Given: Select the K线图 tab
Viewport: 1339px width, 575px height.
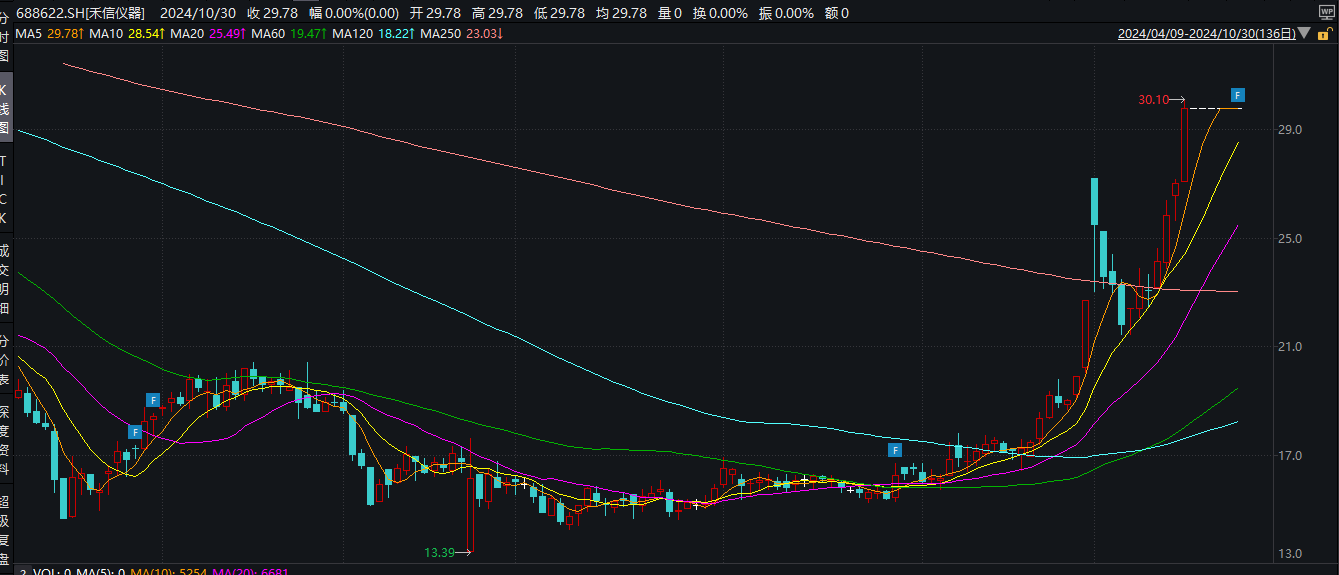Looking at the screenshot, I should click(5, 109).
